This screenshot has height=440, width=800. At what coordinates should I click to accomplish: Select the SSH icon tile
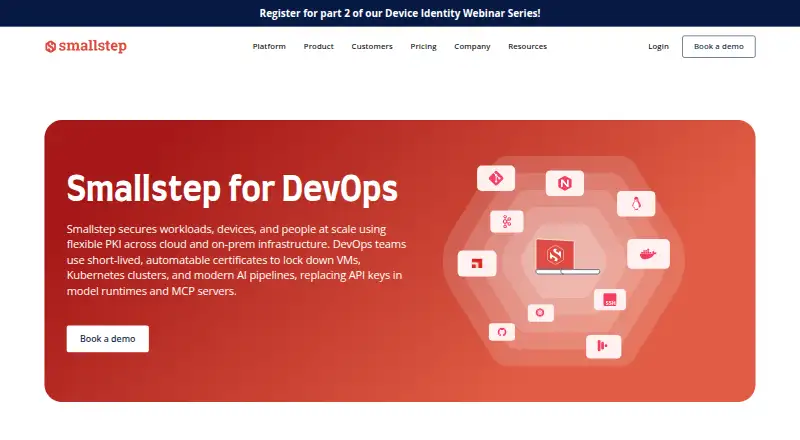click(610, 300)
